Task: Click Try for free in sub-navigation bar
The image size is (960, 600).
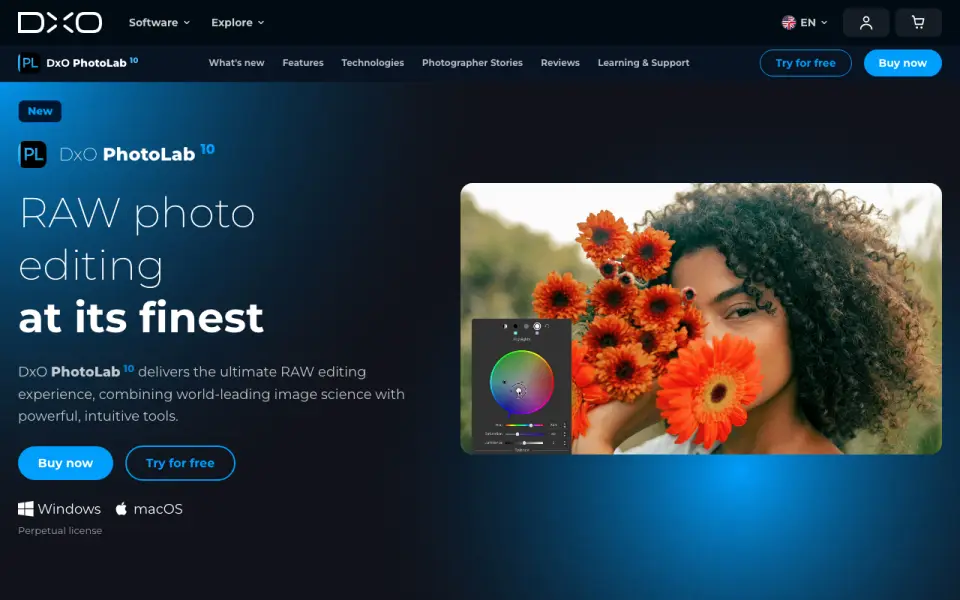Action: 805,63
